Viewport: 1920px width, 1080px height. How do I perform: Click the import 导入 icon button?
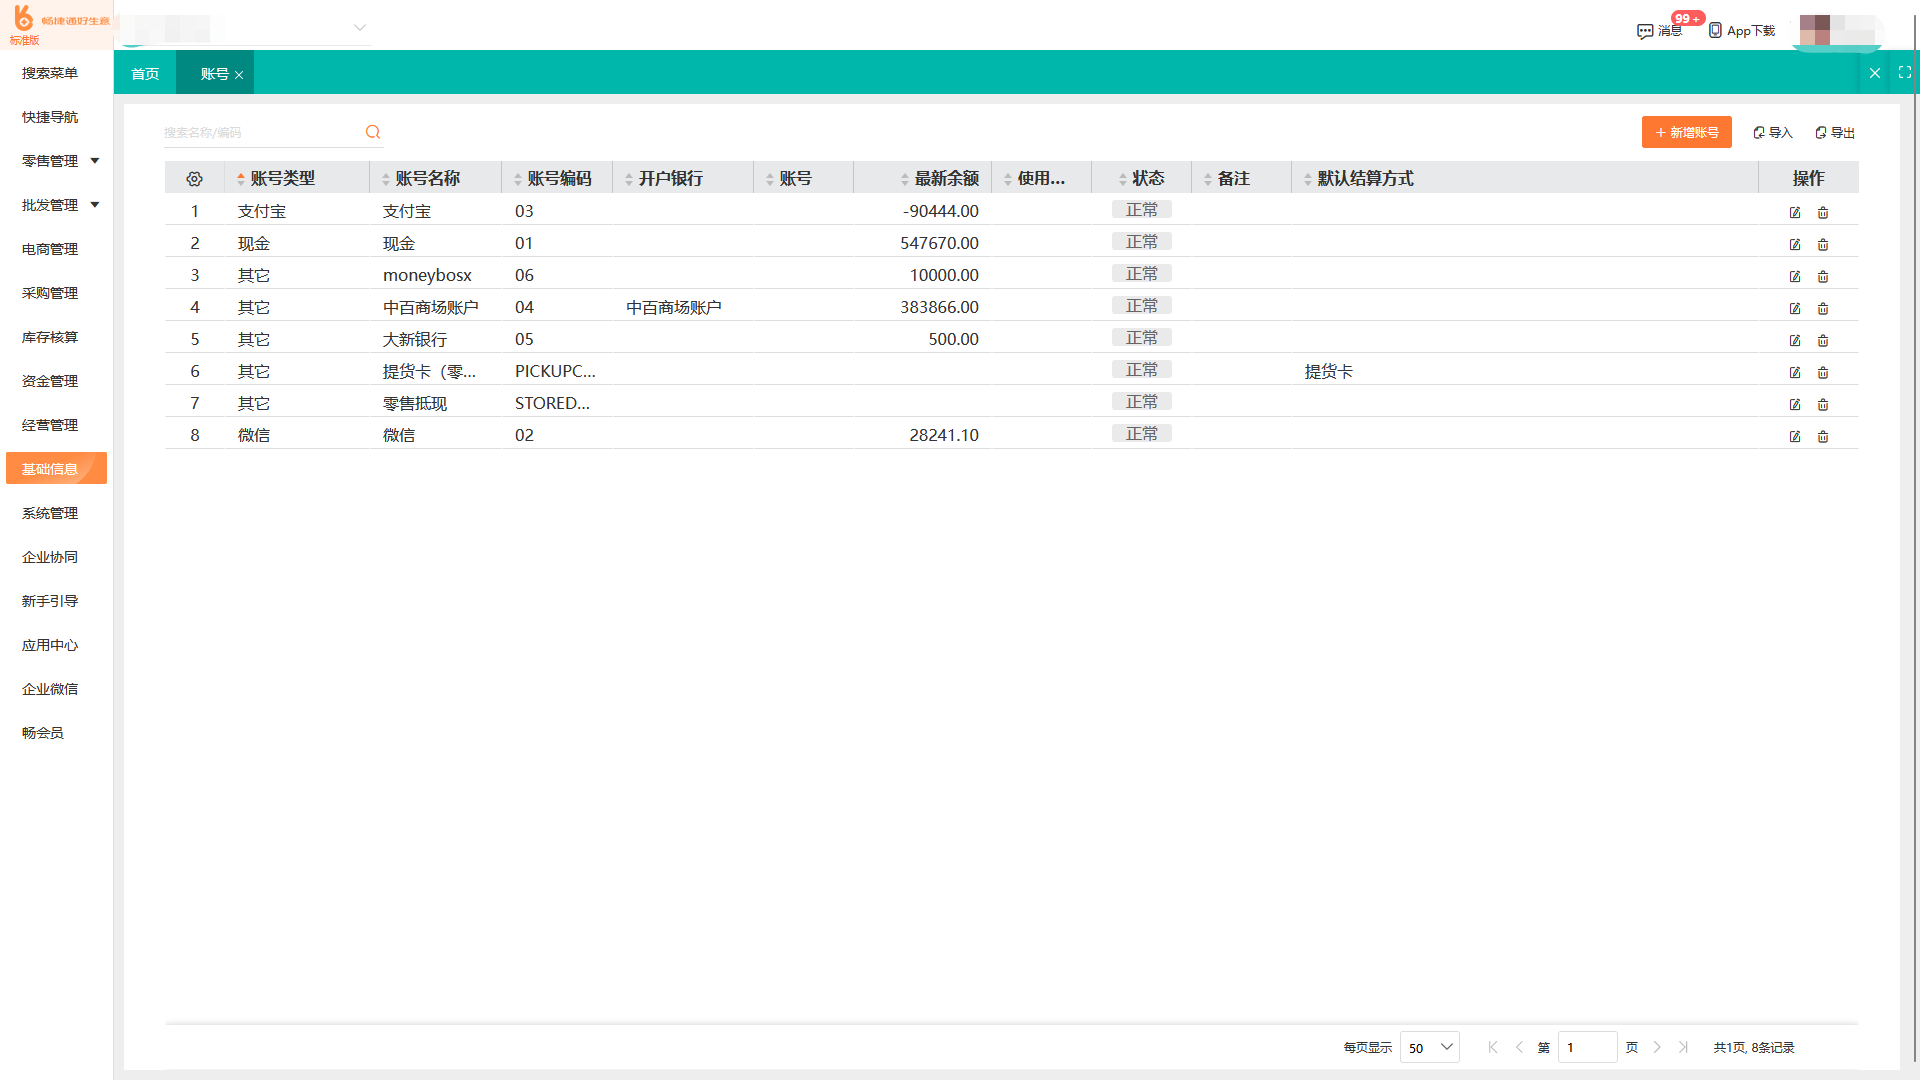point(1774,132)
